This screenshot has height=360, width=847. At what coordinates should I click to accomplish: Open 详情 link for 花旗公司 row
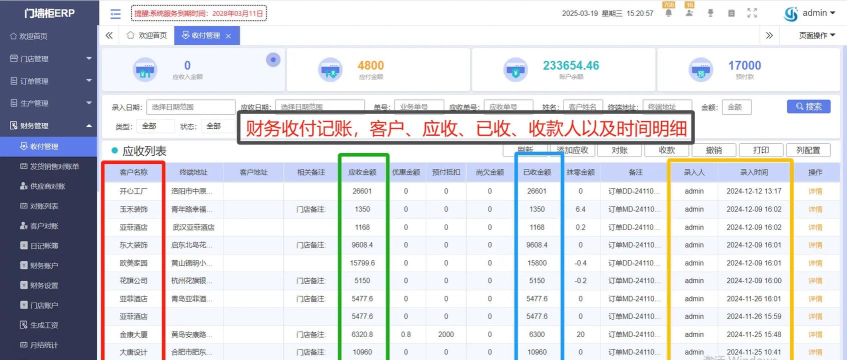[x=815, y=281]
